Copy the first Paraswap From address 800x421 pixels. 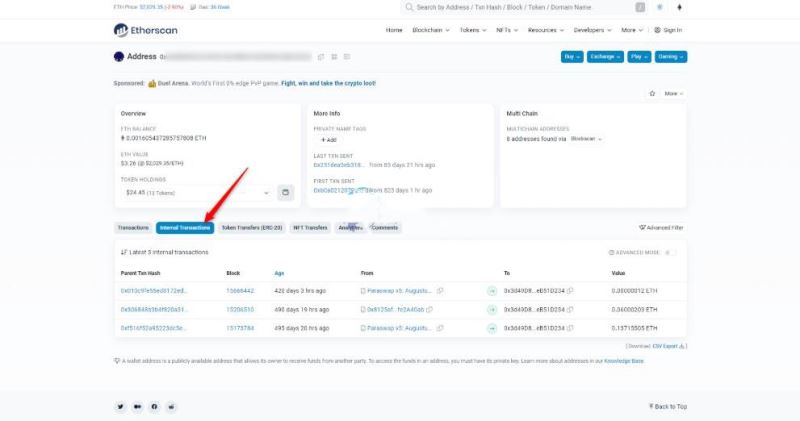click(x=441, y=290)
